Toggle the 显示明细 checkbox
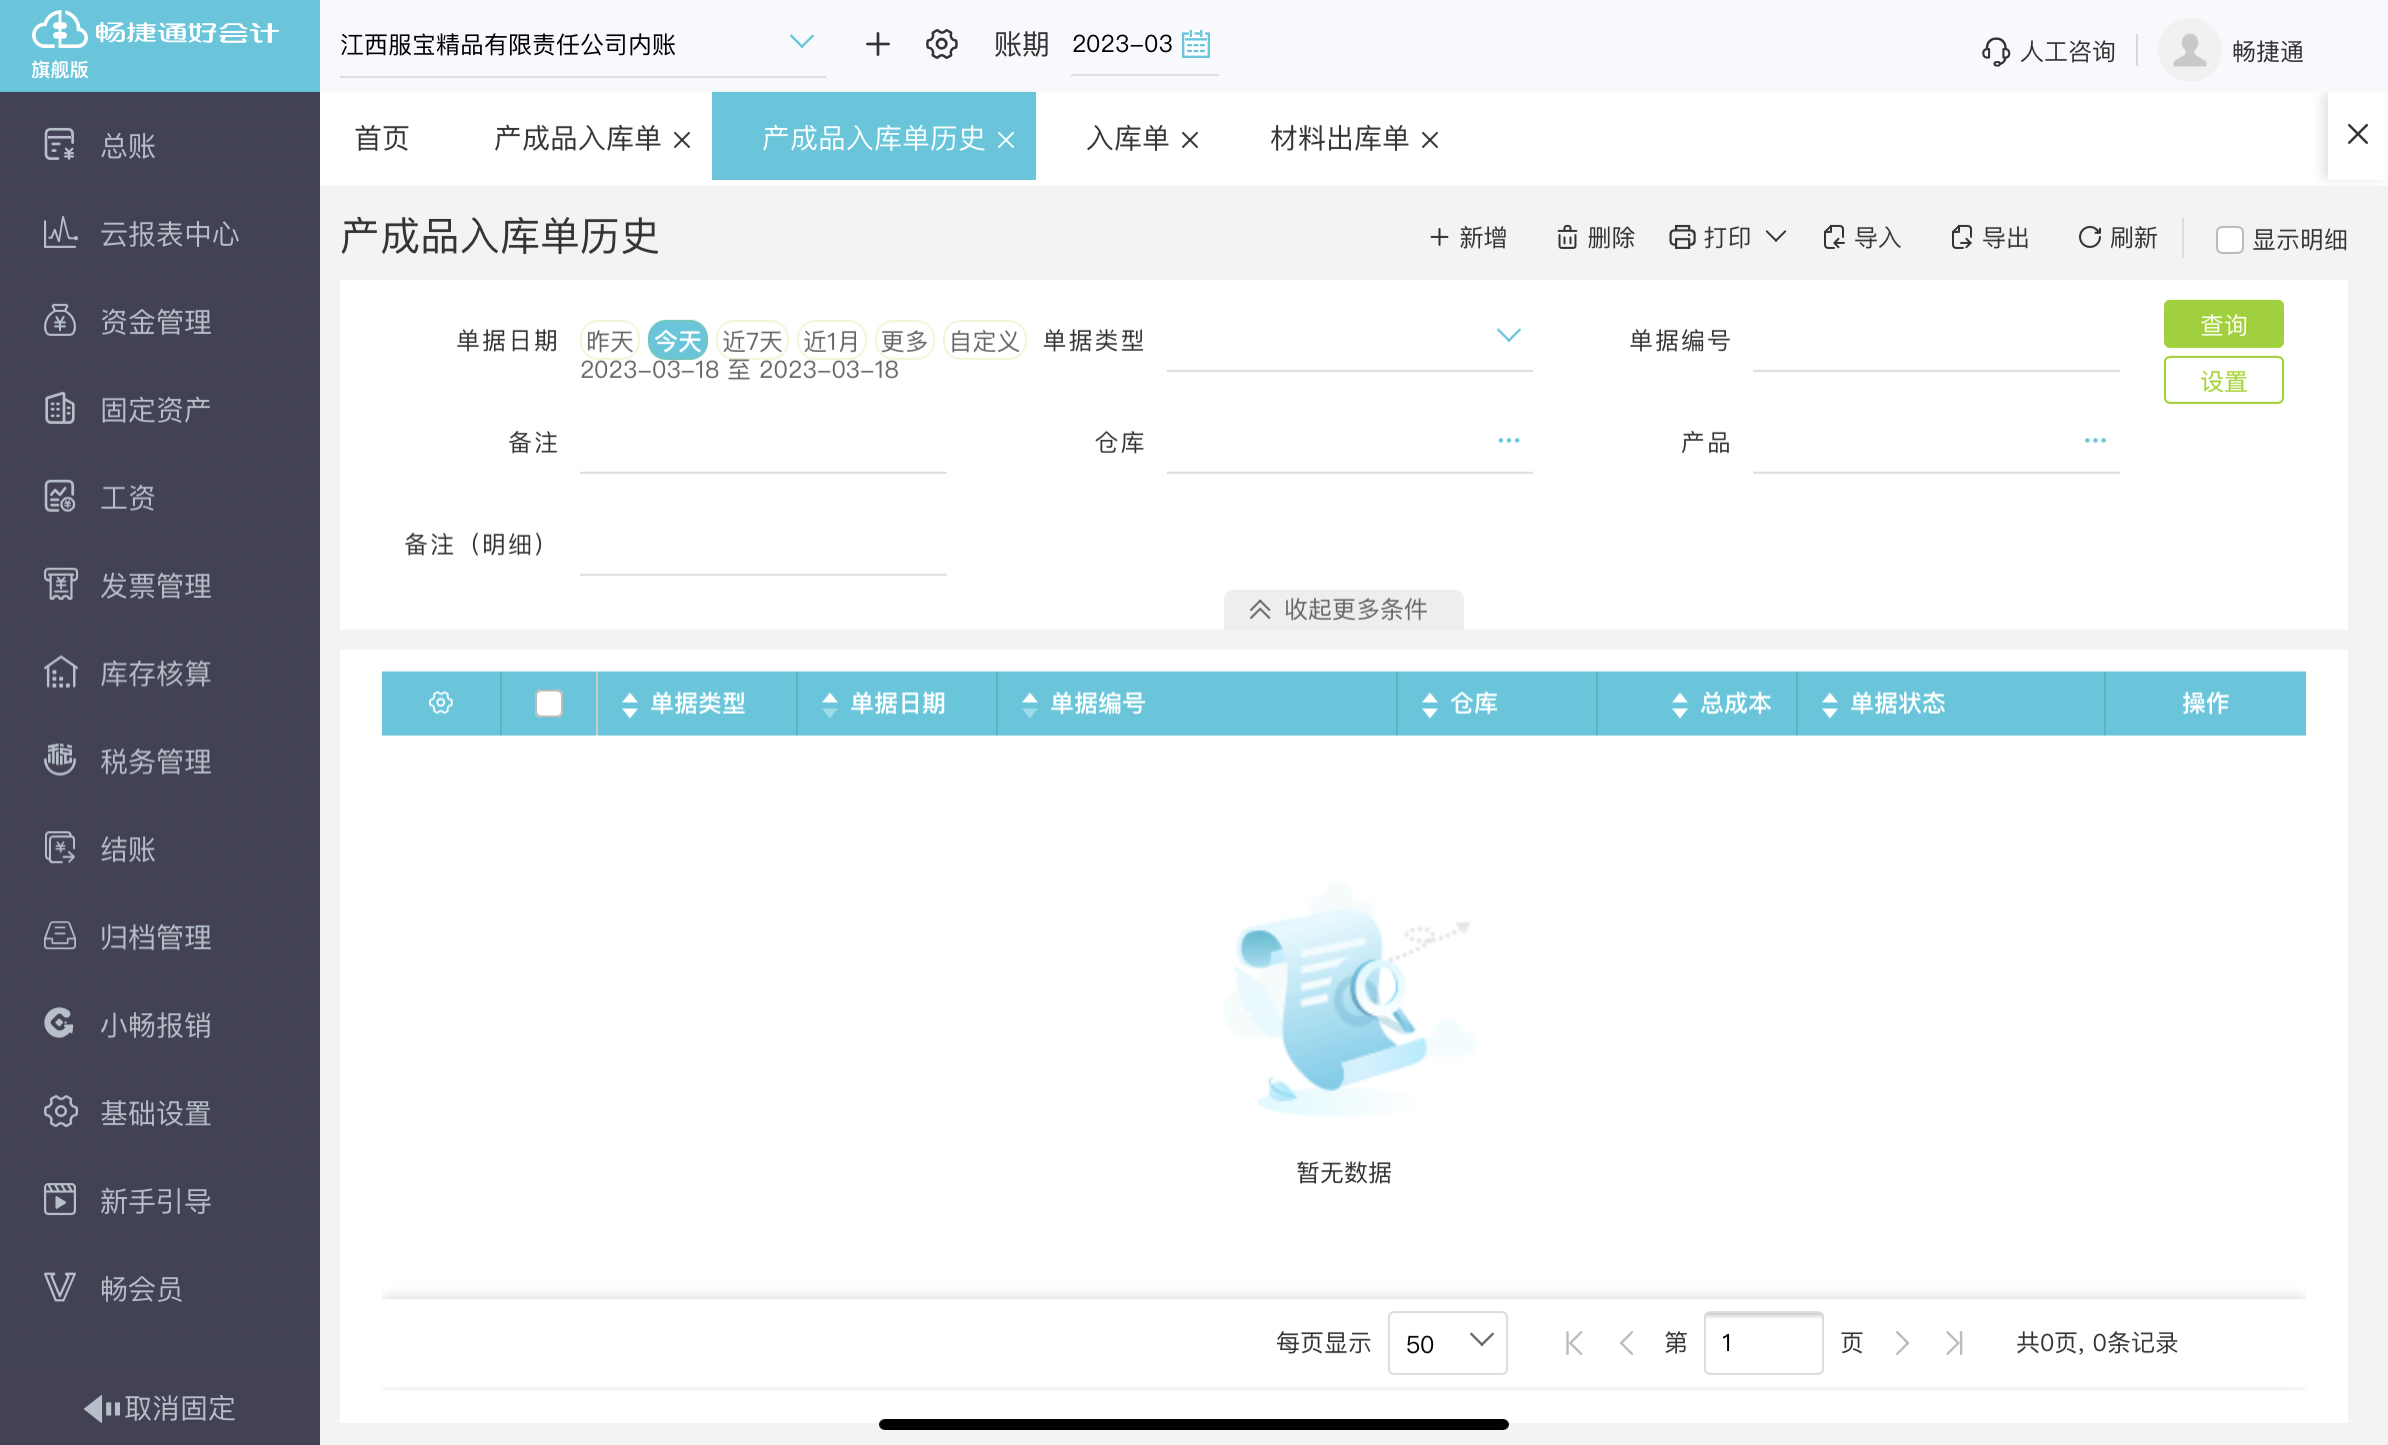This screenshot has width=2388, height=1445. (2229, 239)
